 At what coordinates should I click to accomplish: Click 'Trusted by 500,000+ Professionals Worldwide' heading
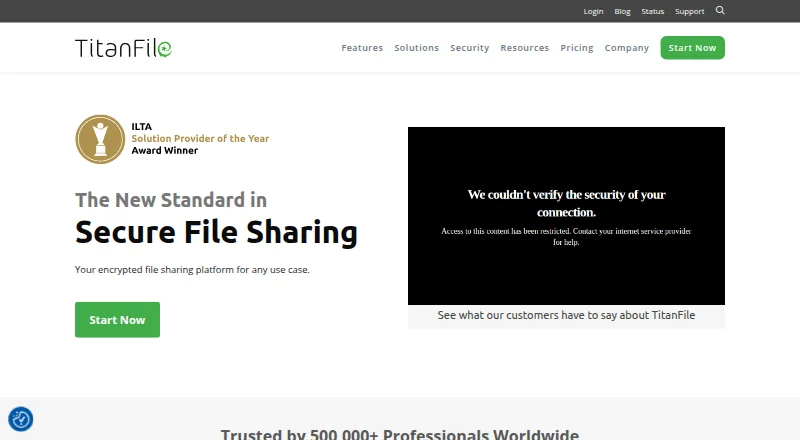point(399,434)
